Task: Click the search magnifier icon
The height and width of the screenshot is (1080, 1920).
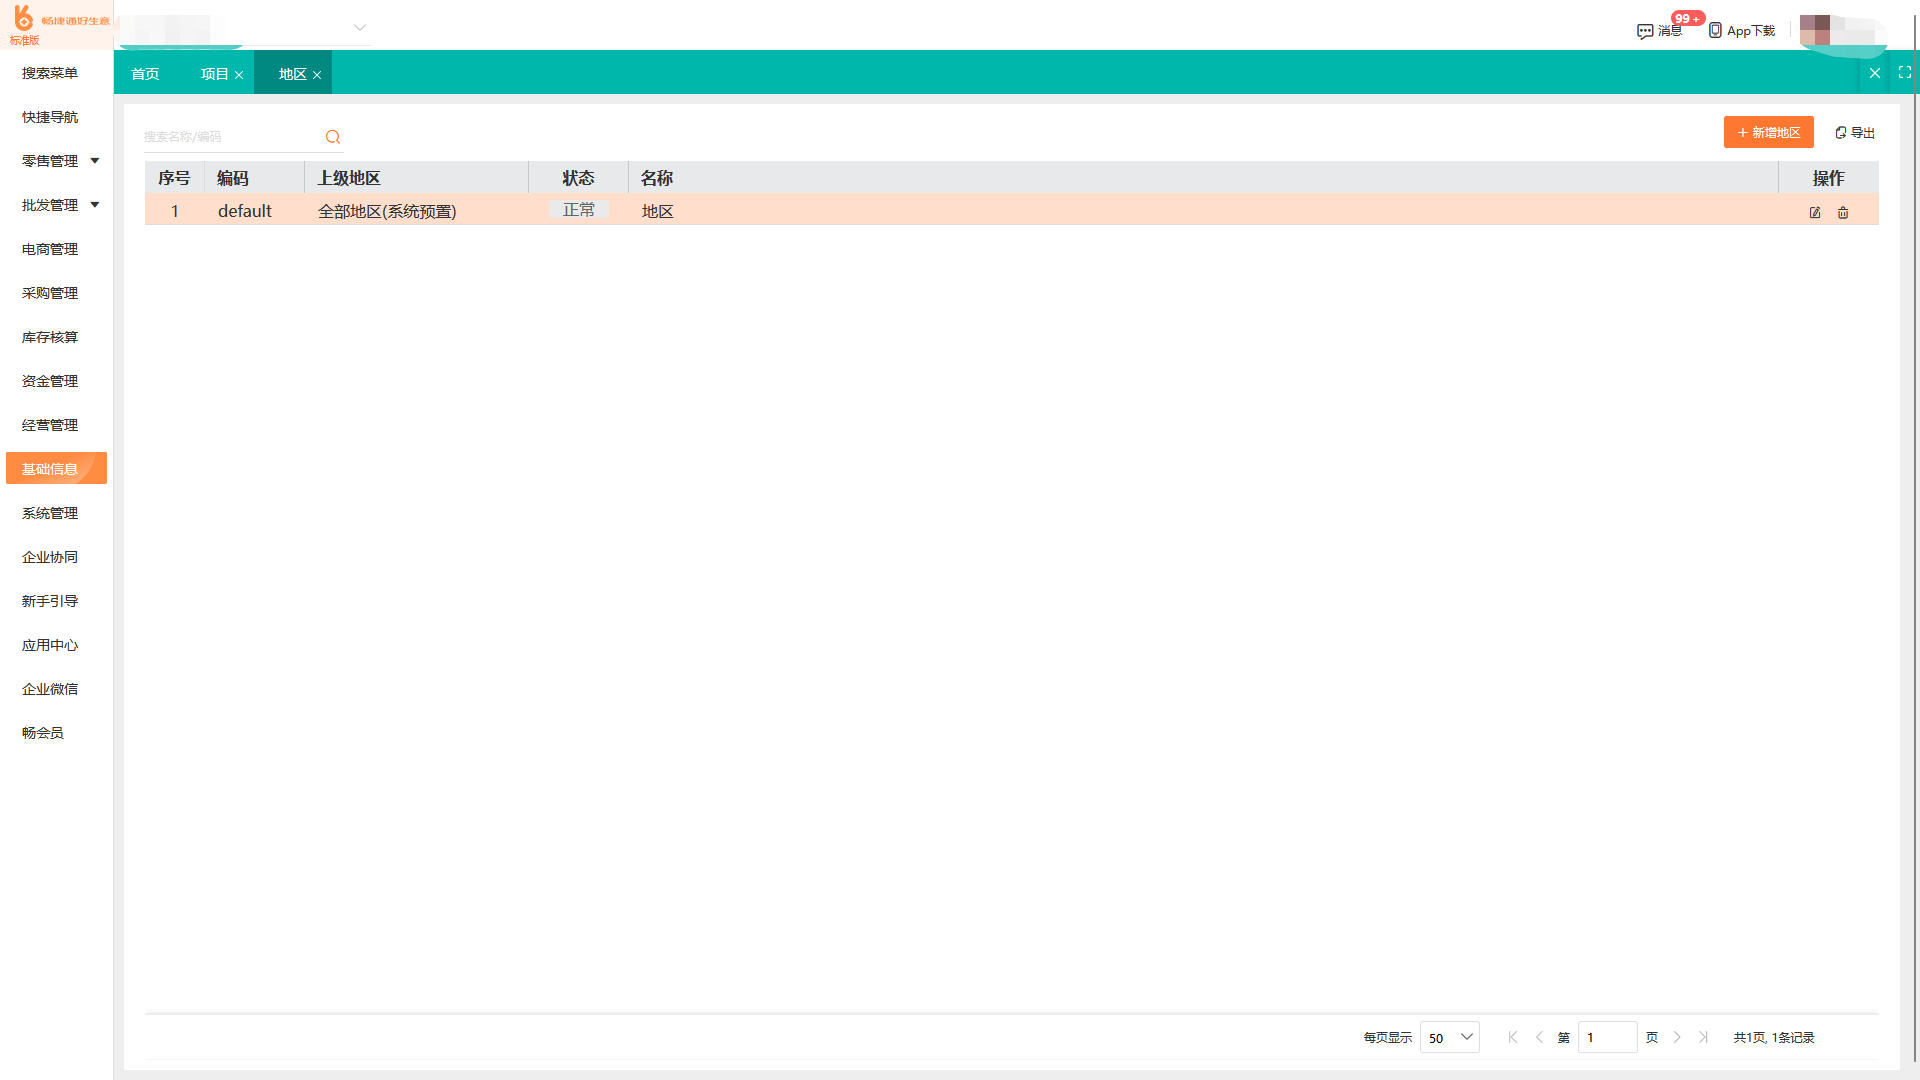Action: point(332,136)
